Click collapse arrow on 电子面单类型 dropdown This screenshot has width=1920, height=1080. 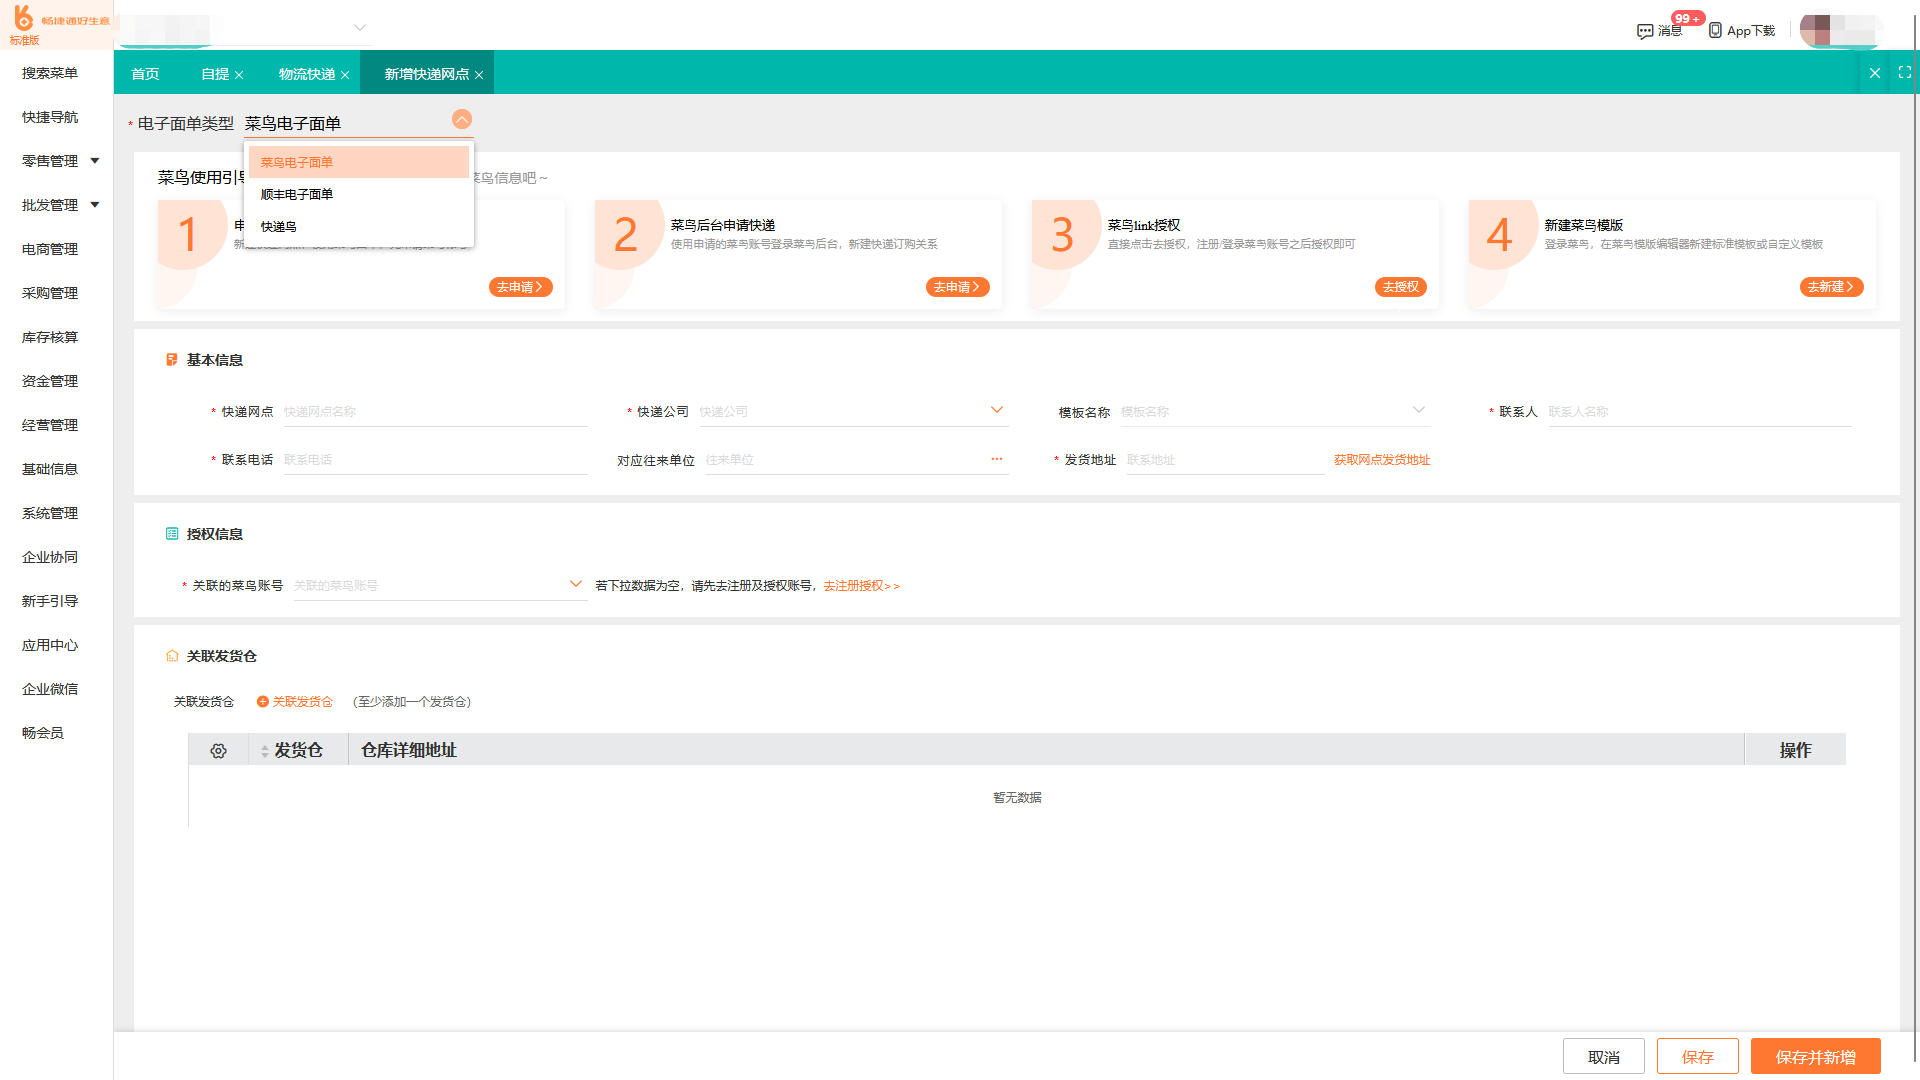click(460, 121)
